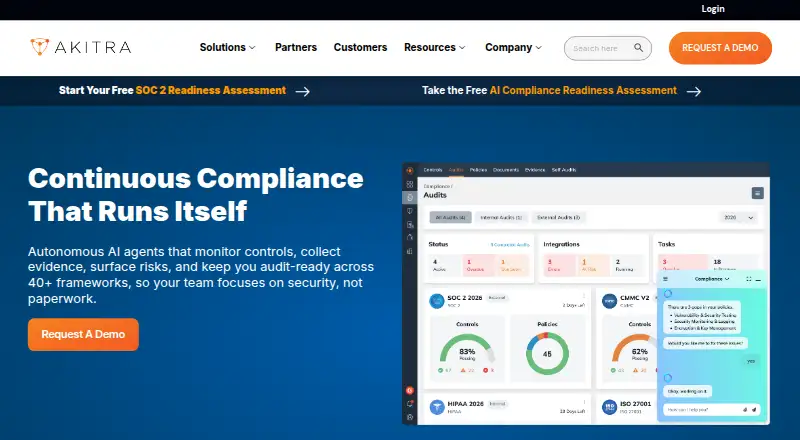
Task: Click the Policies donut chart showing 45
Action: tap(547, 354)
